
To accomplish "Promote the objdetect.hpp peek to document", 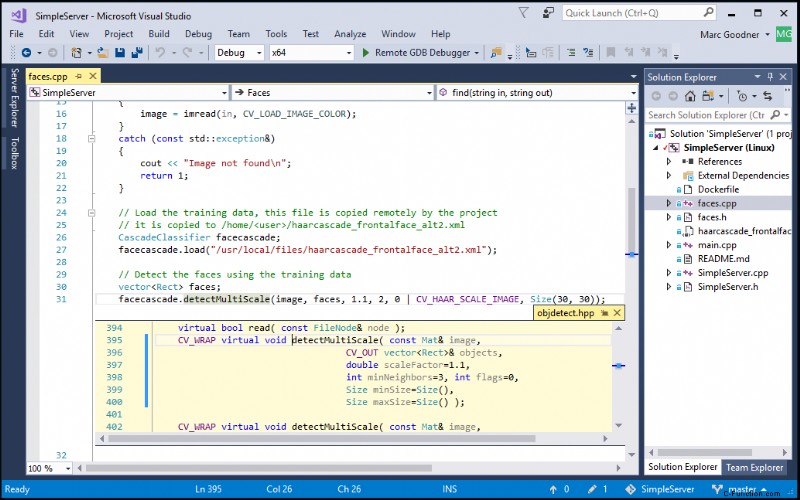I will tap(604, 313).
